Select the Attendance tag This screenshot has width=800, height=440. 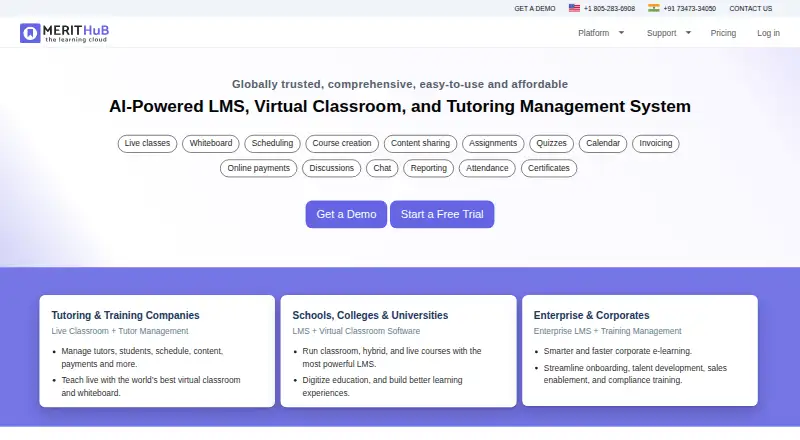487,168
